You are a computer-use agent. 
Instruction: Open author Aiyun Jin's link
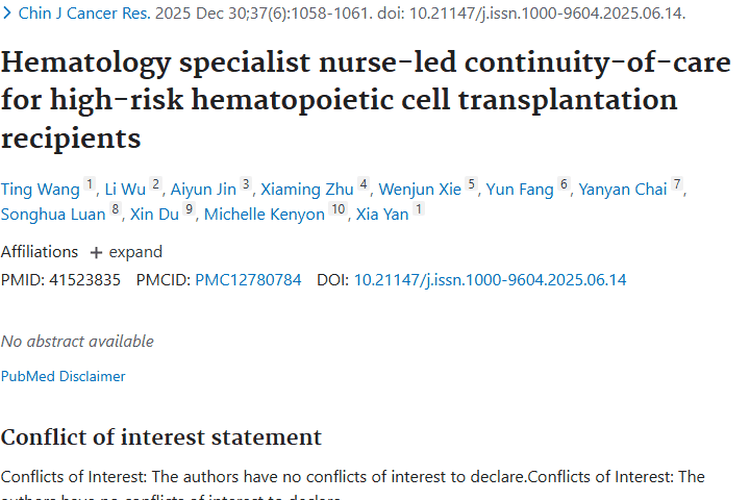pos(203,189)
